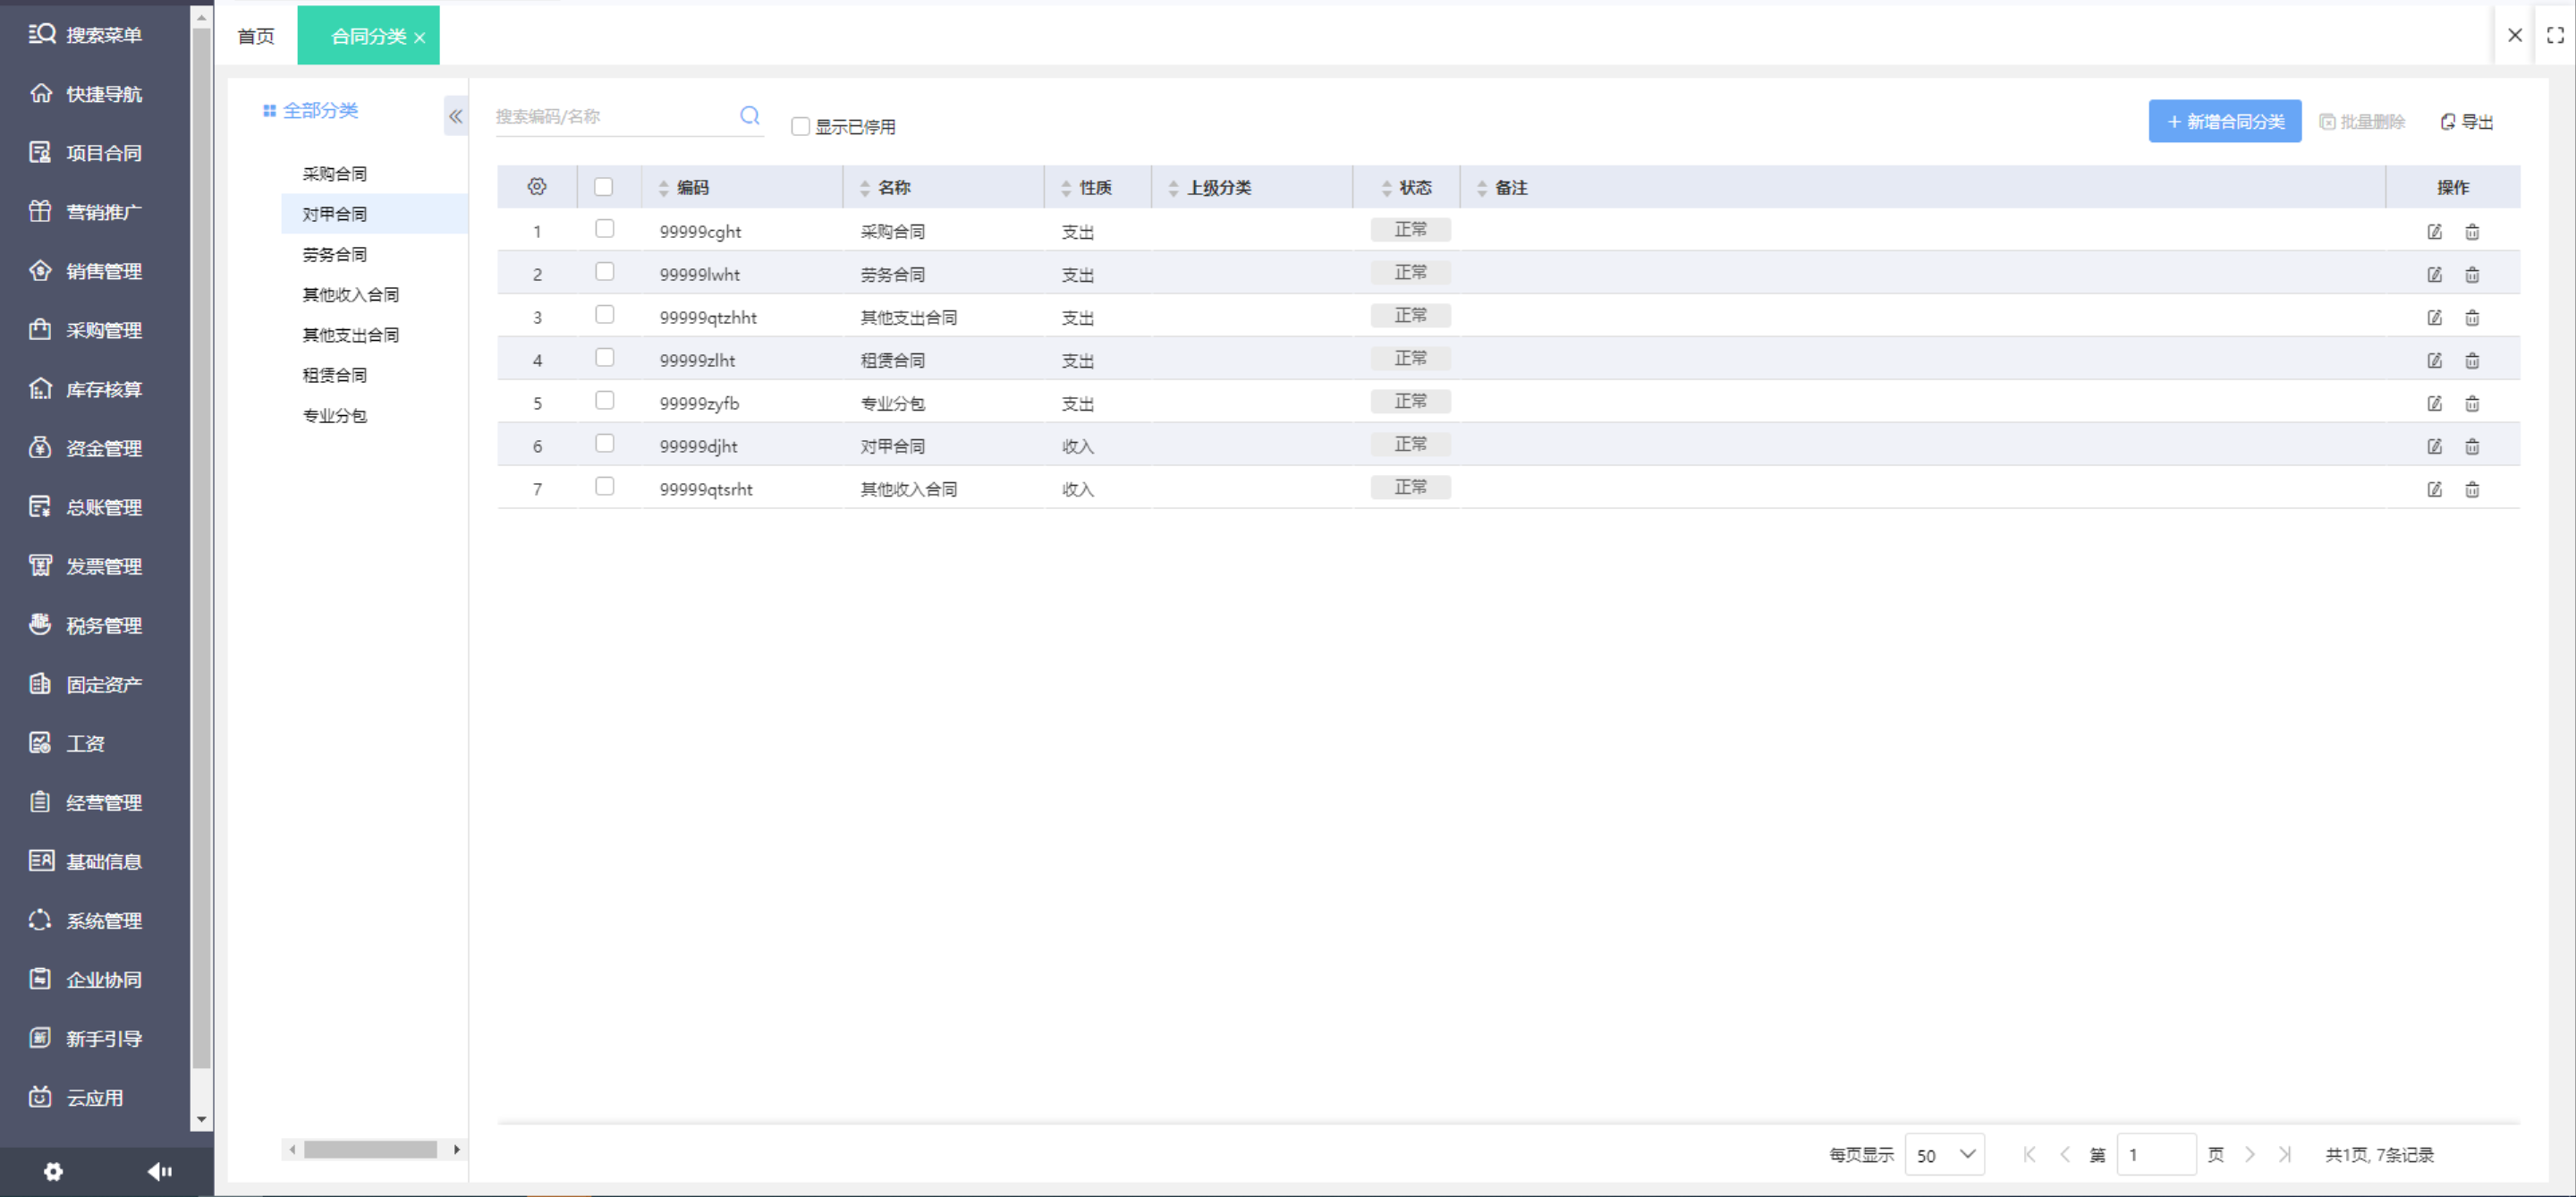Switch to 首页 tab
Screen dimensions: 2576x1197
click(253, 36)
